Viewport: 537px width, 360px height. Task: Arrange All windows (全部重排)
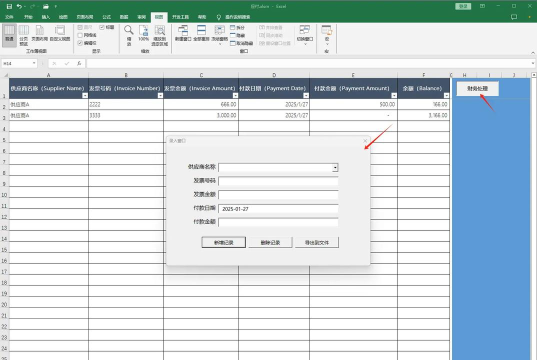click(201, 33)
